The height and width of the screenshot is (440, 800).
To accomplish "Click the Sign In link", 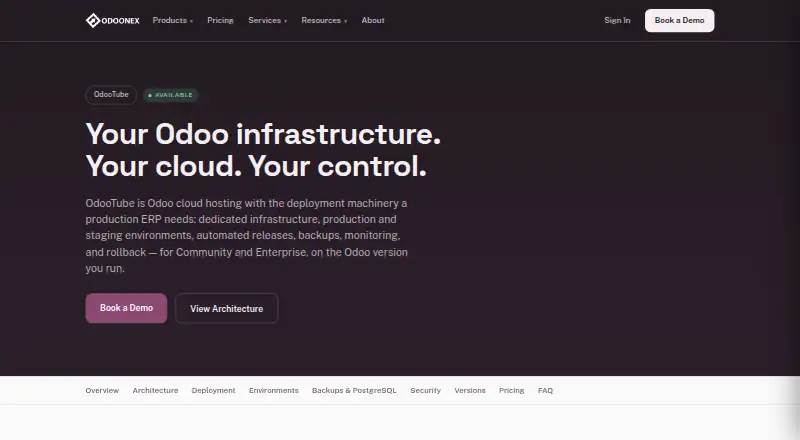I will point(617,20).
